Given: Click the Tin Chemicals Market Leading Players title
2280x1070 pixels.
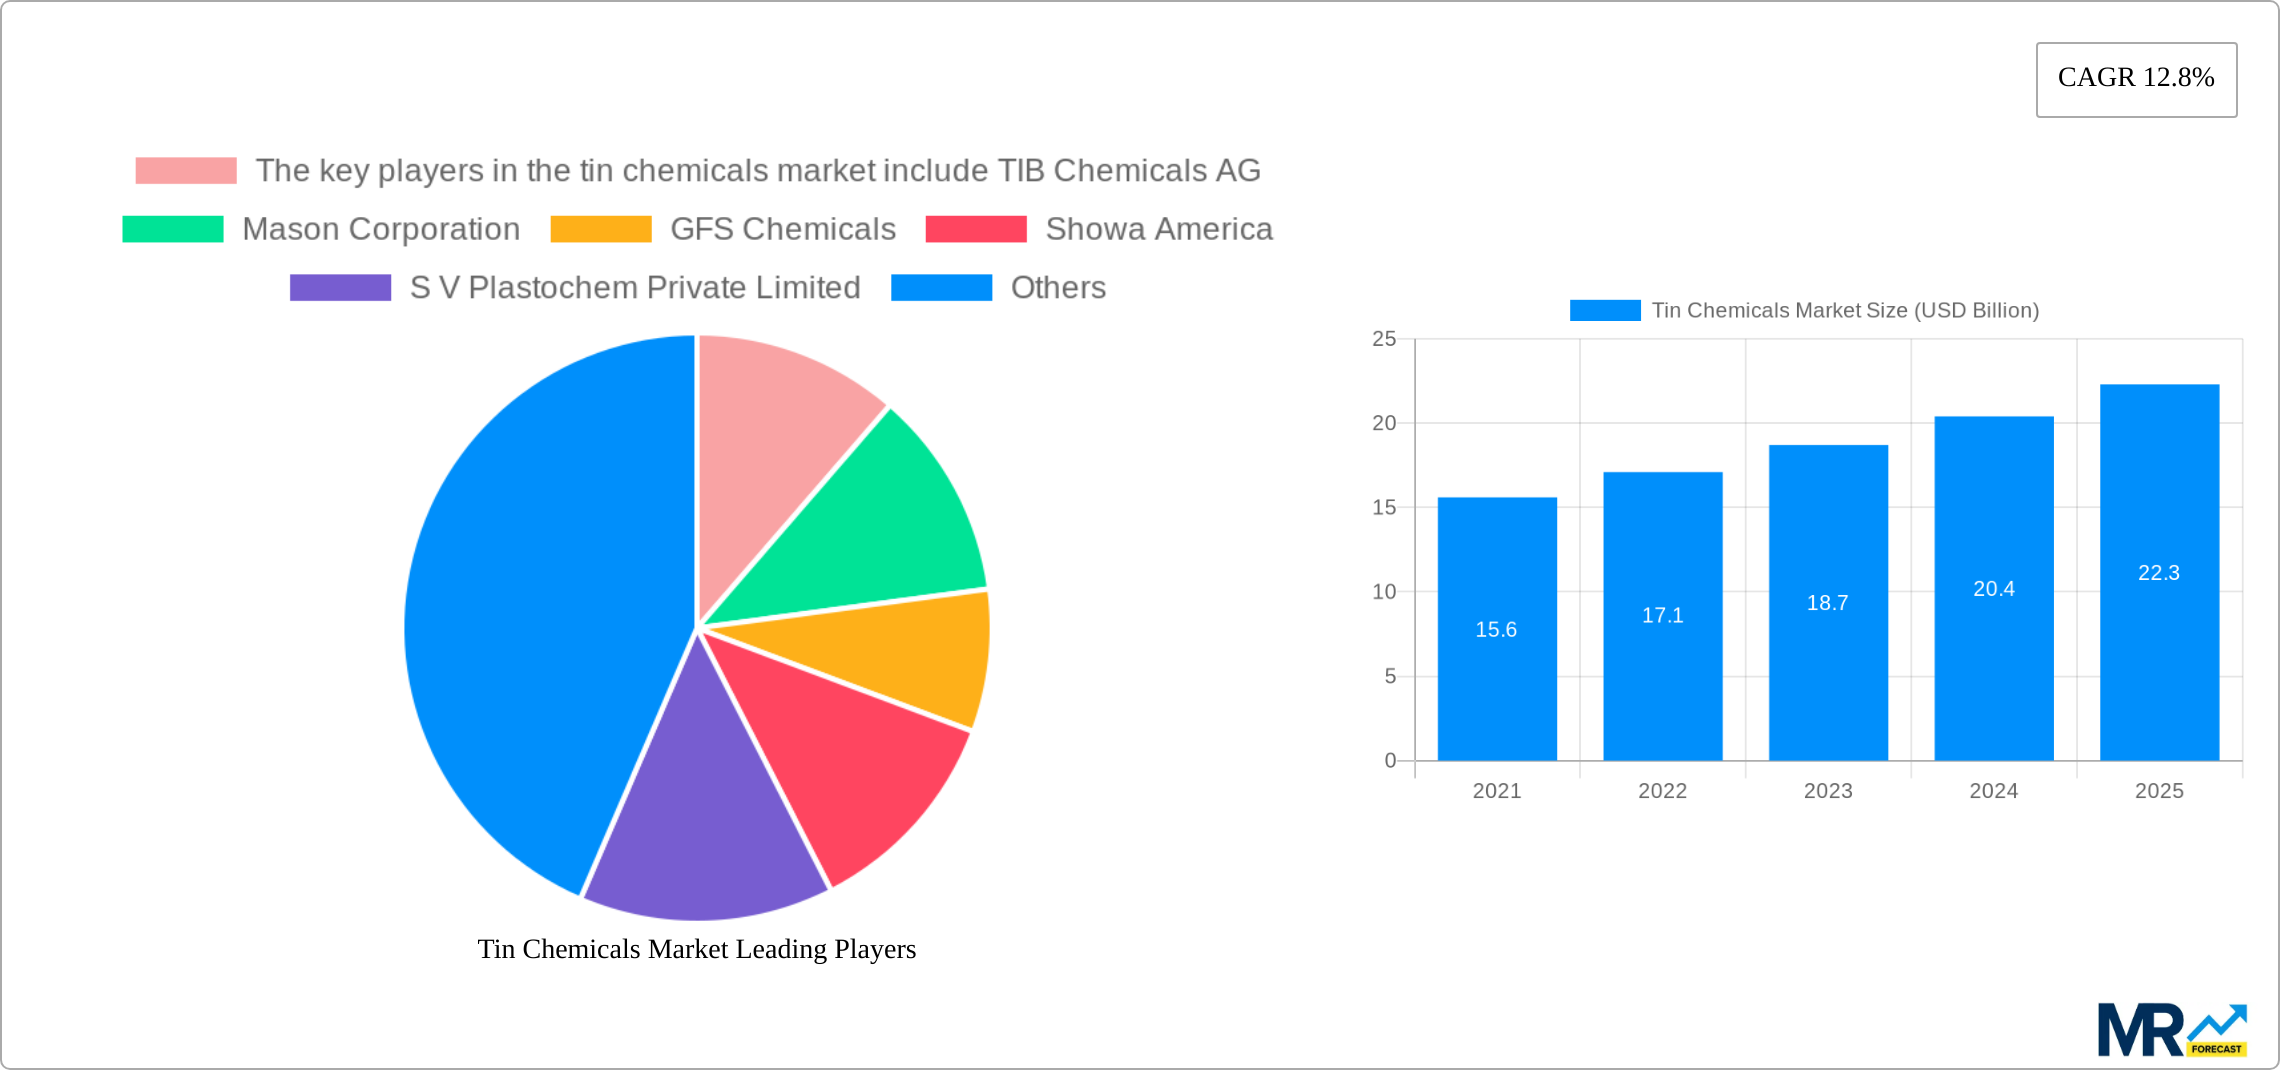Looking at the screenshot, I should pyautogui.click(x=697, y=950).
